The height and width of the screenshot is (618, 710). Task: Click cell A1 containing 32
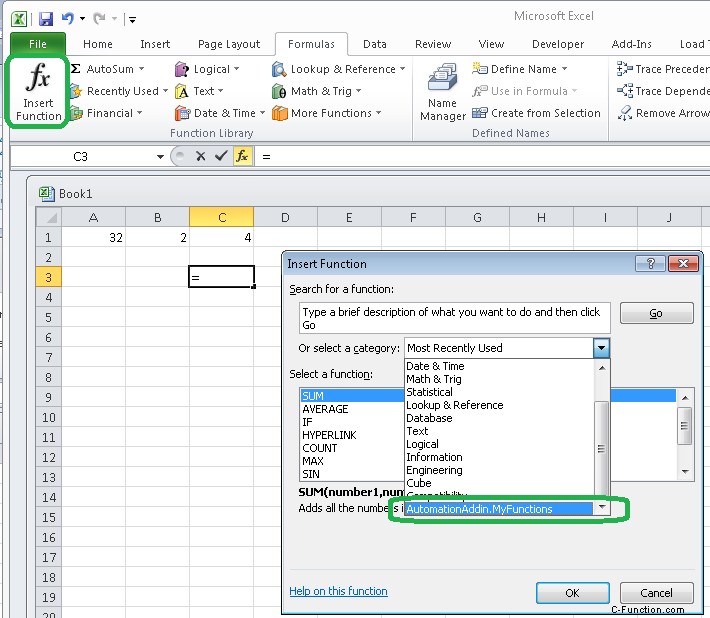94,238
